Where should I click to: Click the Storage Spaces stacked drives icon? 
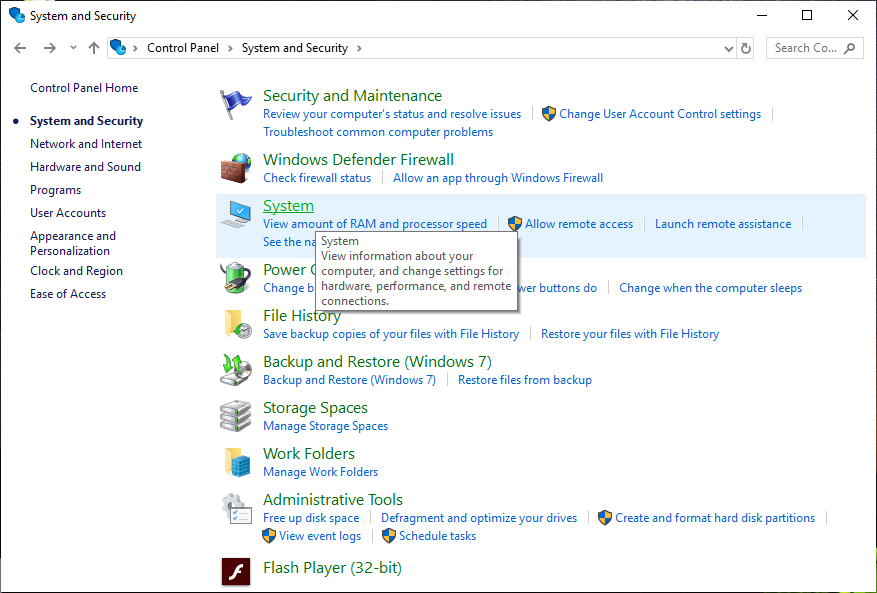click(x=235, y=416)
